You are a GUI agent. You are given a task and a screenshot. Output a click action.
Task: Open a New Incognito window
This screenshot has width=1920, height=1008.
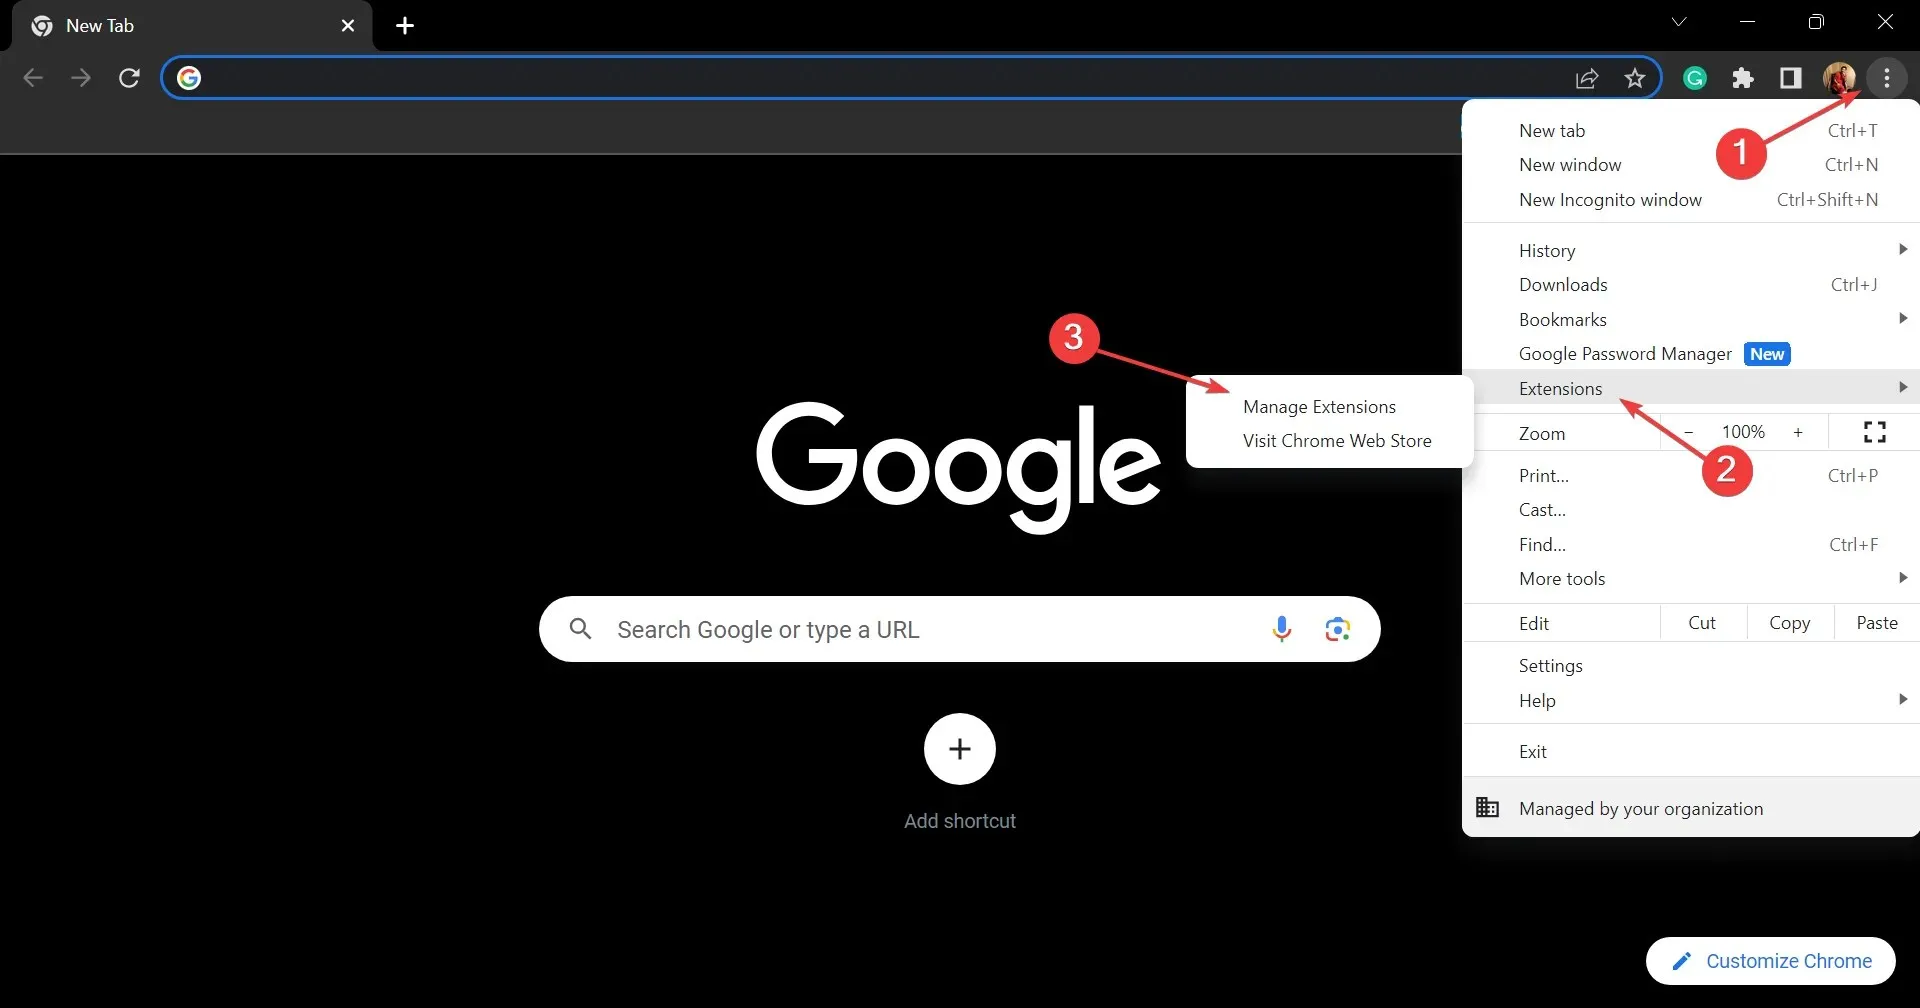[x=1691, y=200]
